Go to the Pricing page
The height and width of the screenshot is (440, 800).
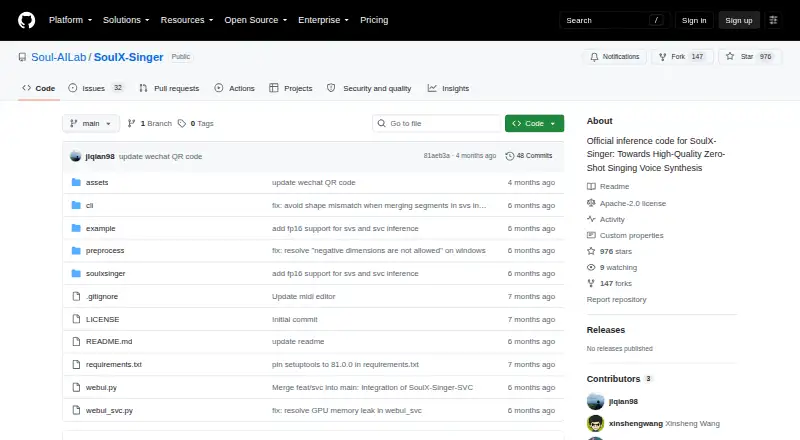click(x=374, y=20)
